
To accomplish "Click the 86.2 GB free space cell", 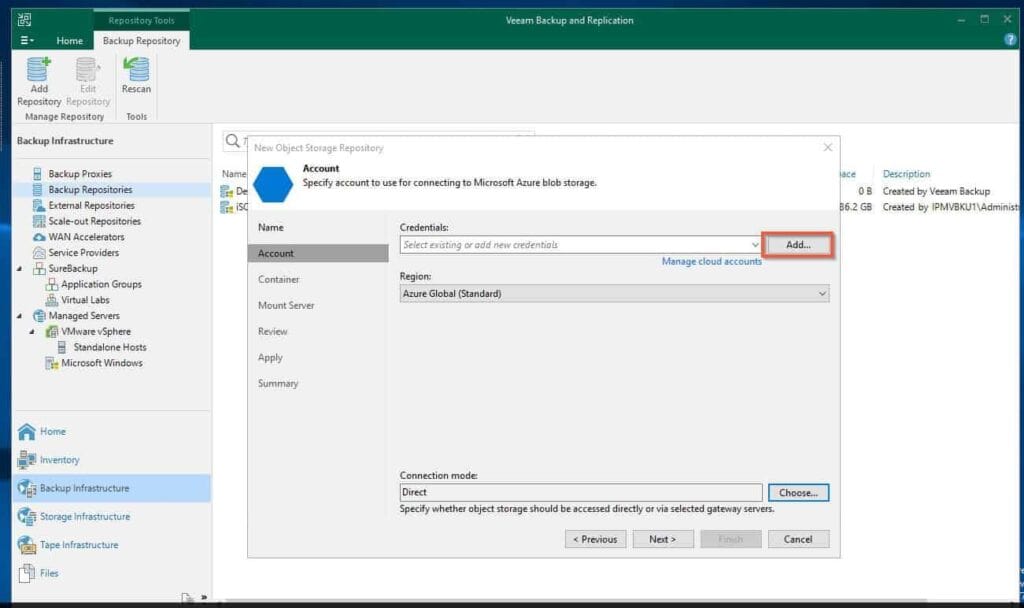I will (856, 207).
